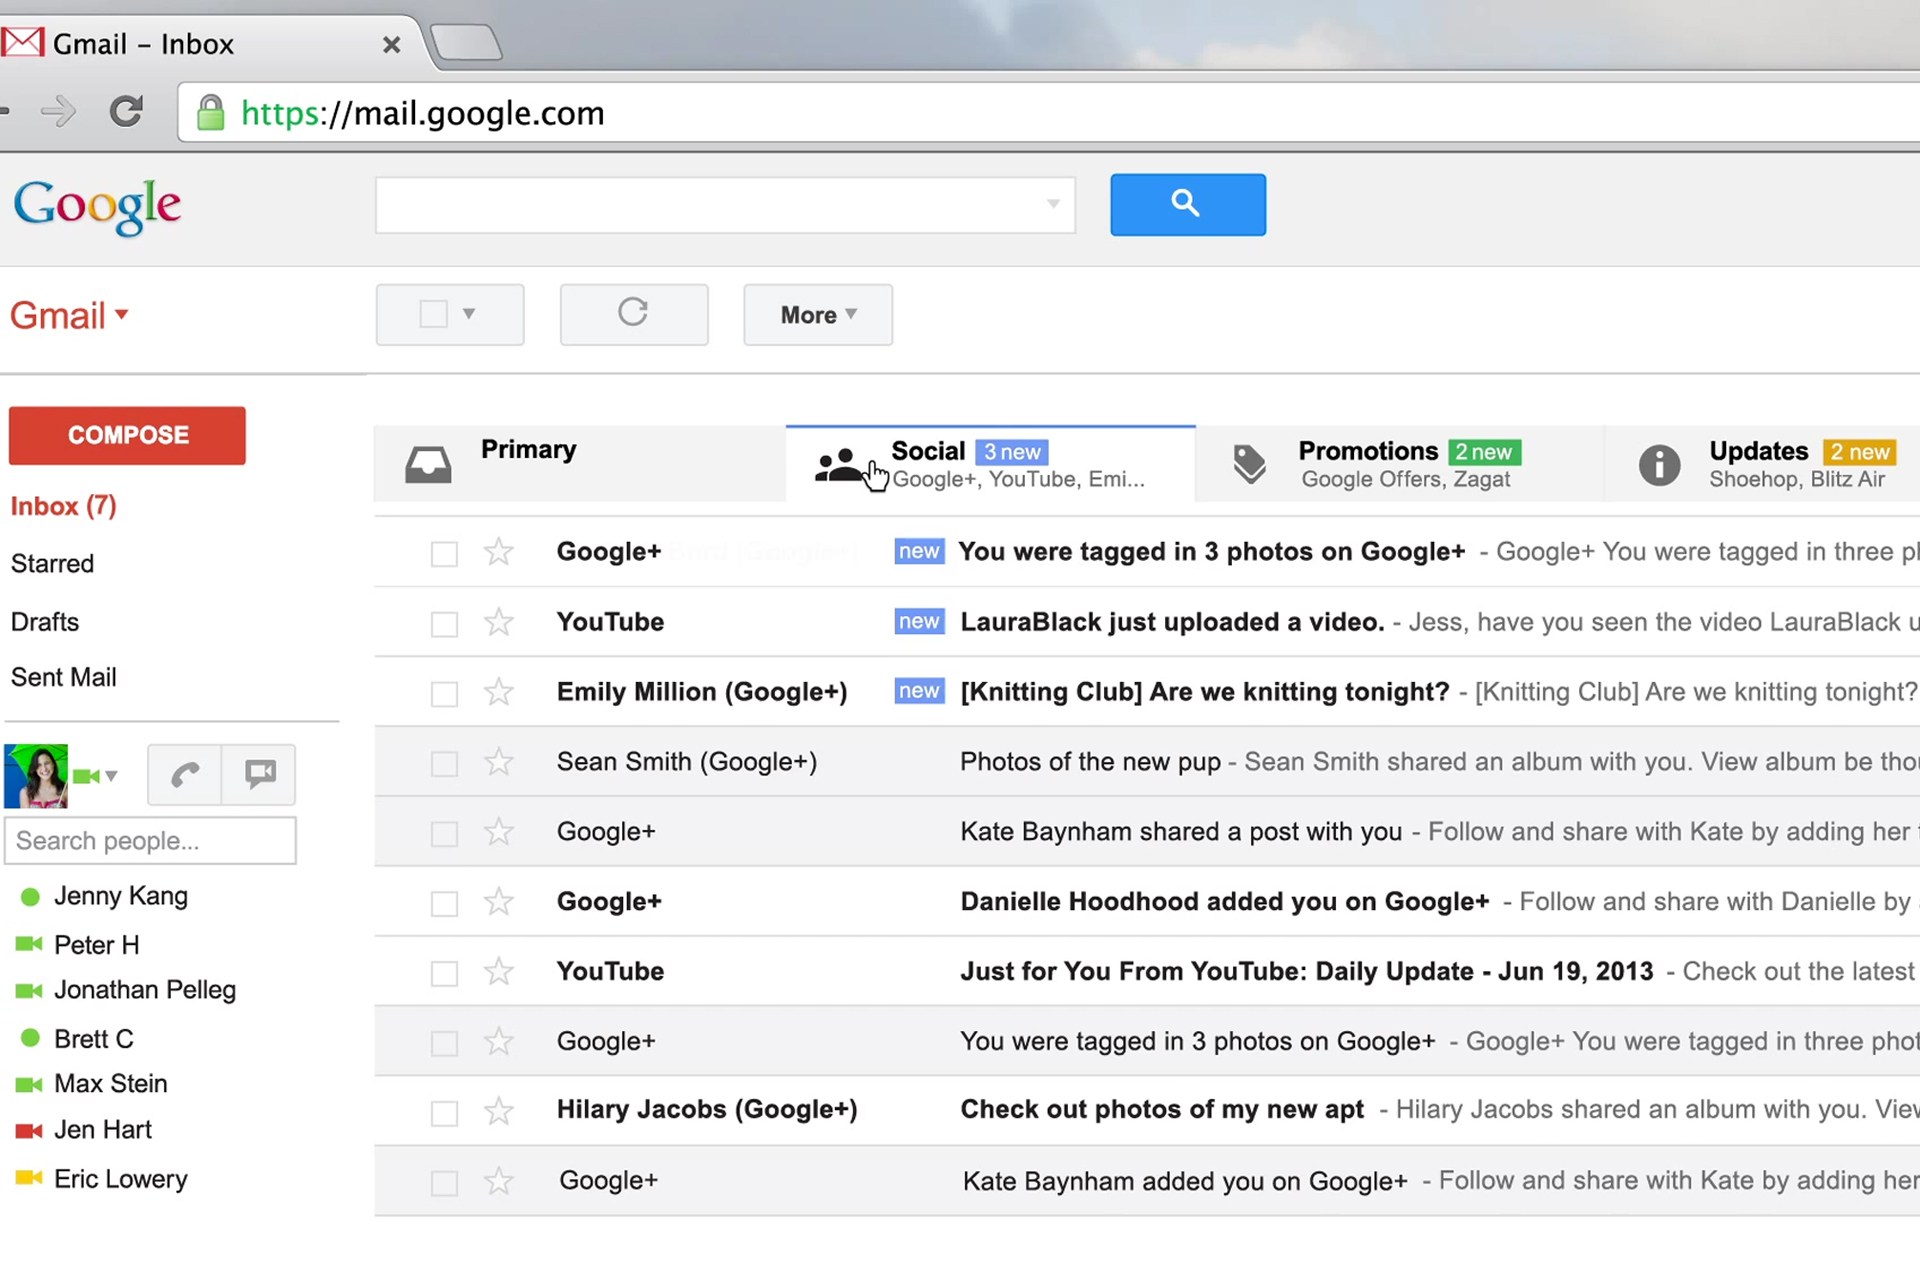Click Search People input in sidebar
This screenshot has height=1280, width=1920.
coord(150,840)
